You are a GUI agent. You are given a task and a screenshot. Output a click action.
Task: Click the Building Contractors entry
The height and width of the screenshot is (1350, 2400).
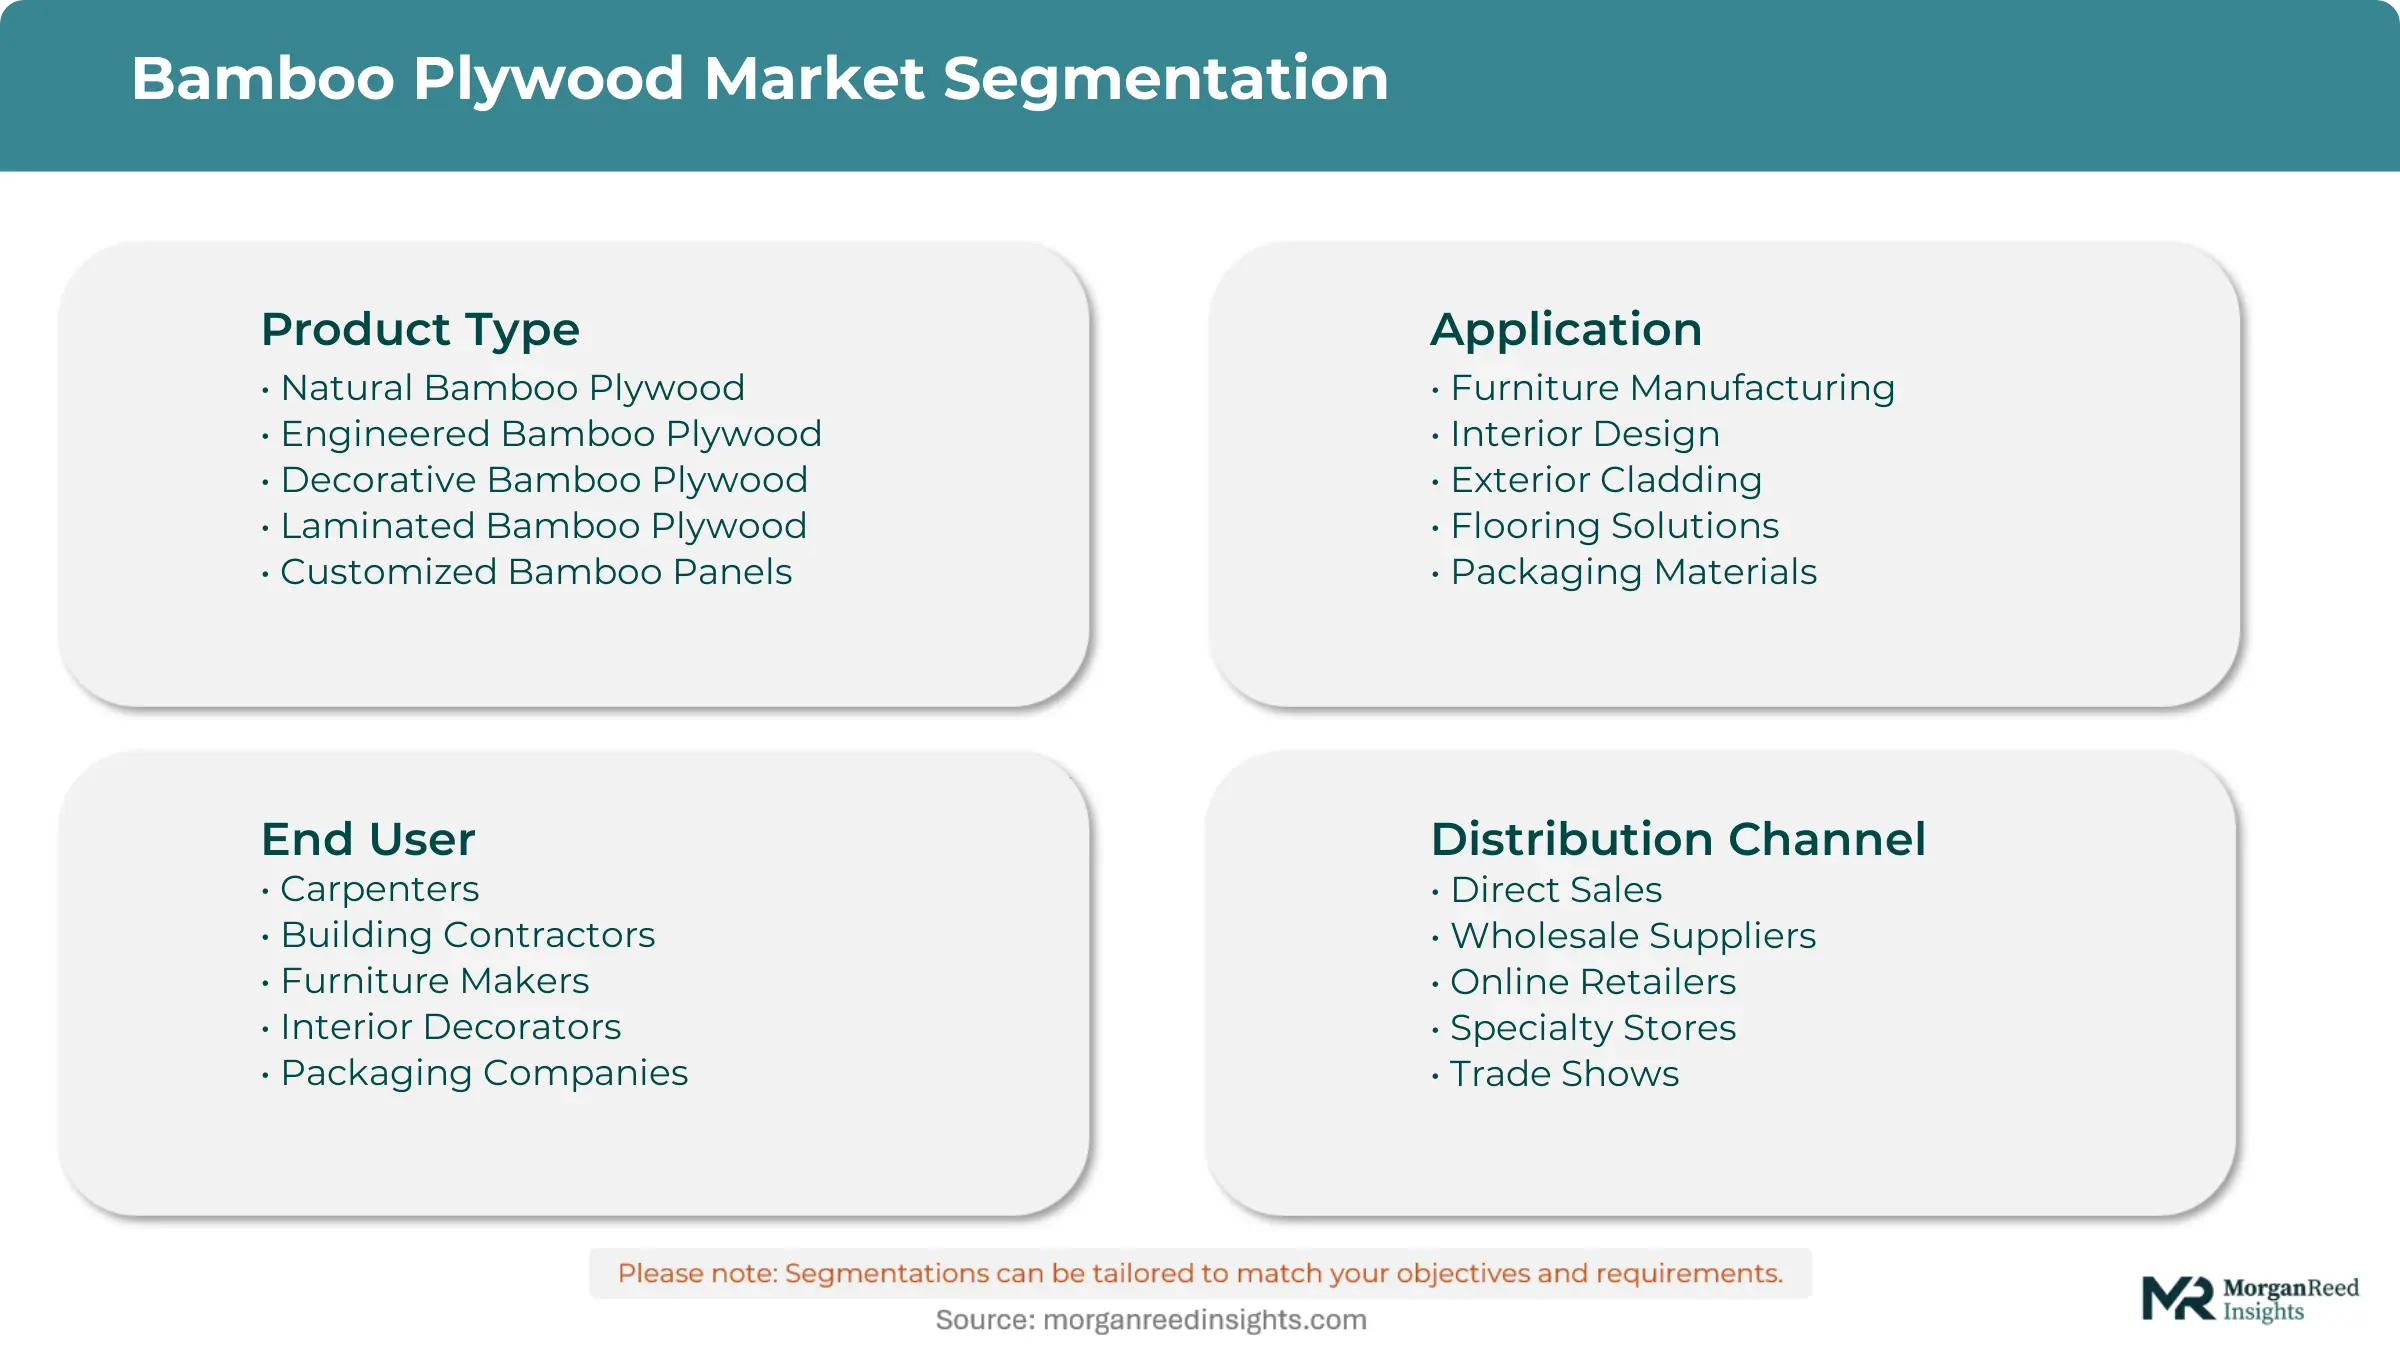468,935
